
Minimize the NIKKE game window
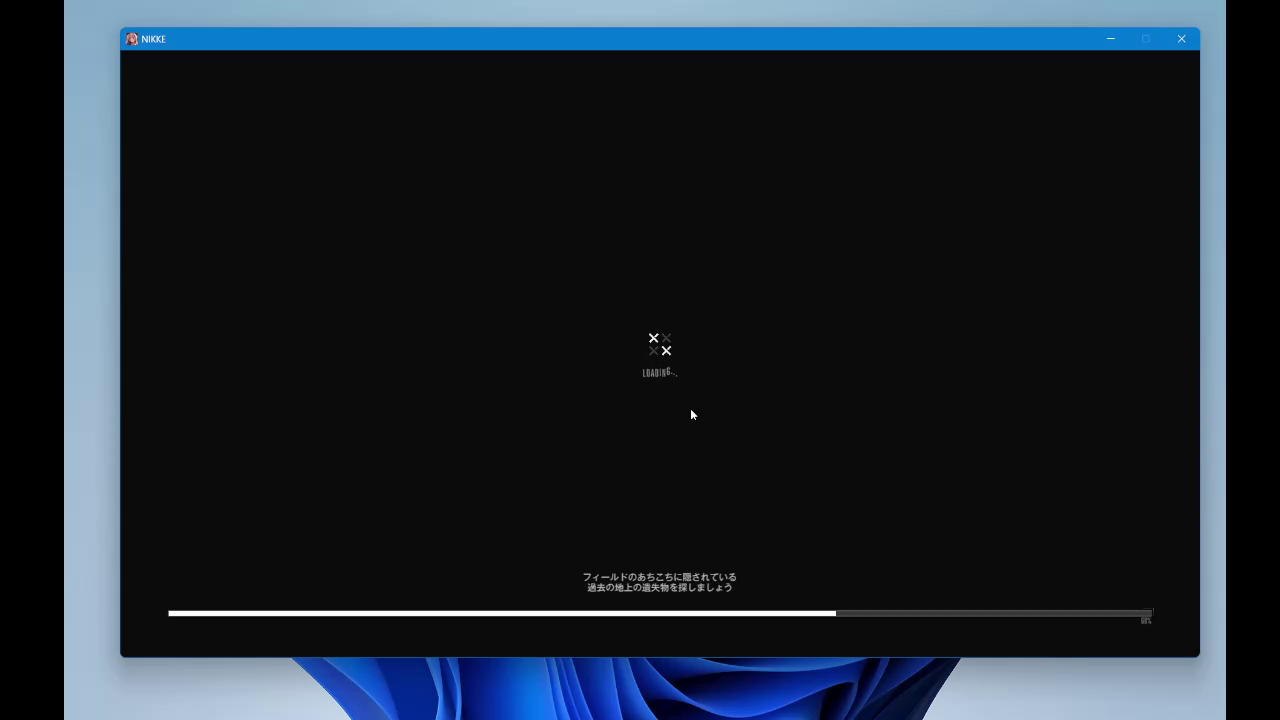(x=1110, y=39)
